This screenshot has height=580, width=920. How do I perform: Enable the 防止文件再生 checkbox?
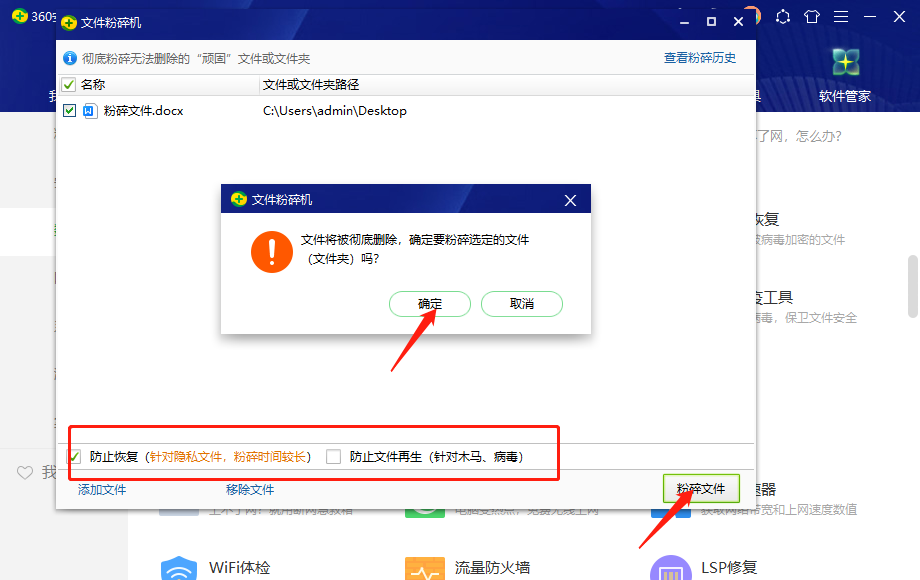[x=333, y=457]
